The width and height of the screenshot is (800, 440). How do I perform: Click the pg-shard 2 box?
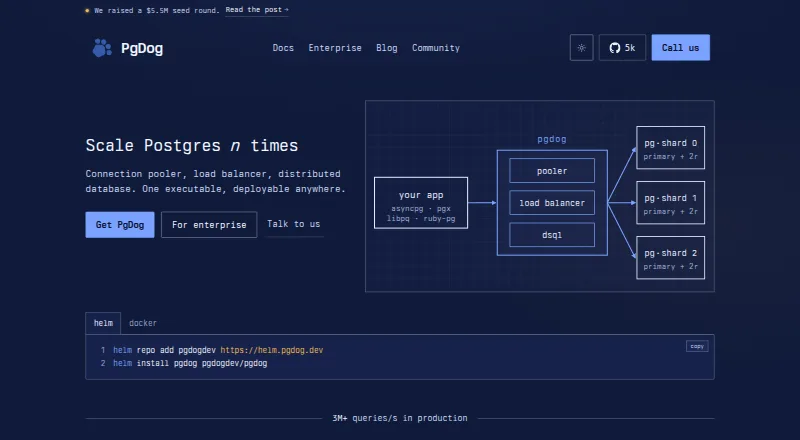point(670,258)
